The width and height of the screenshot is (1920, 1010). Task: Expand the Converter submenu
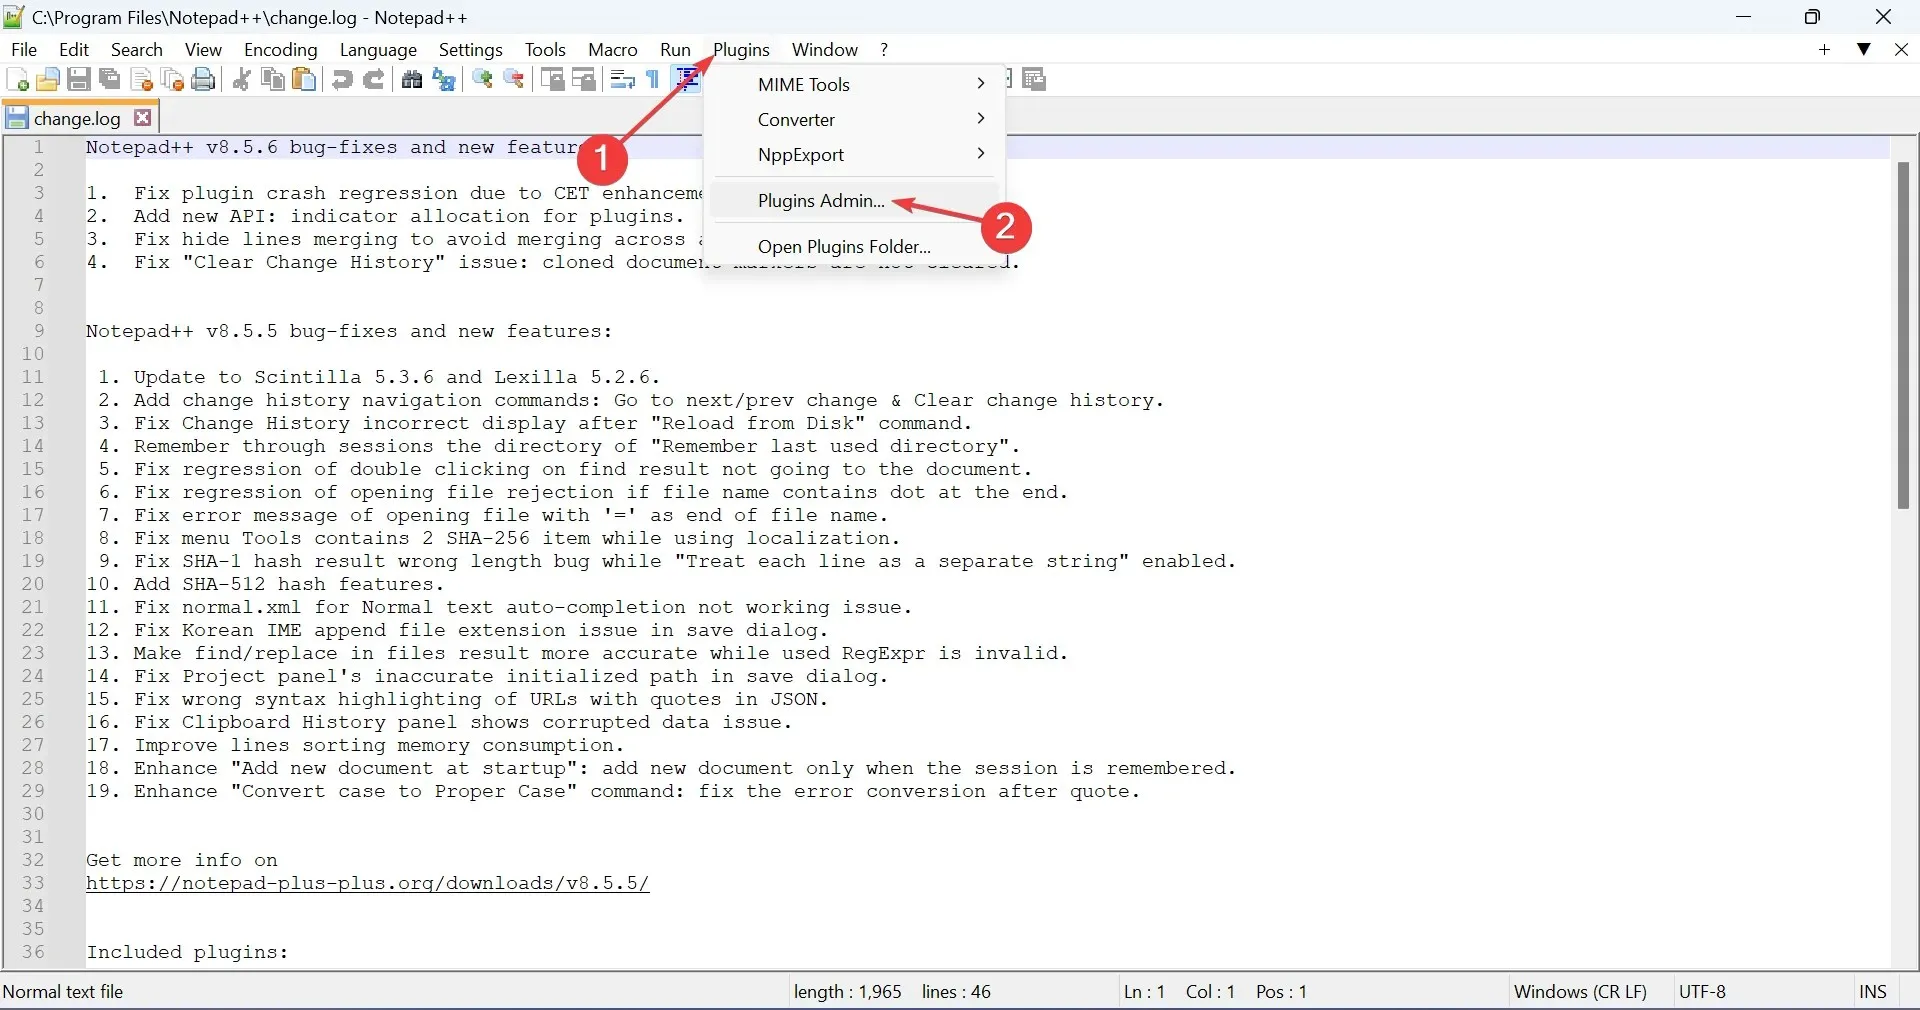click(855, 120)
